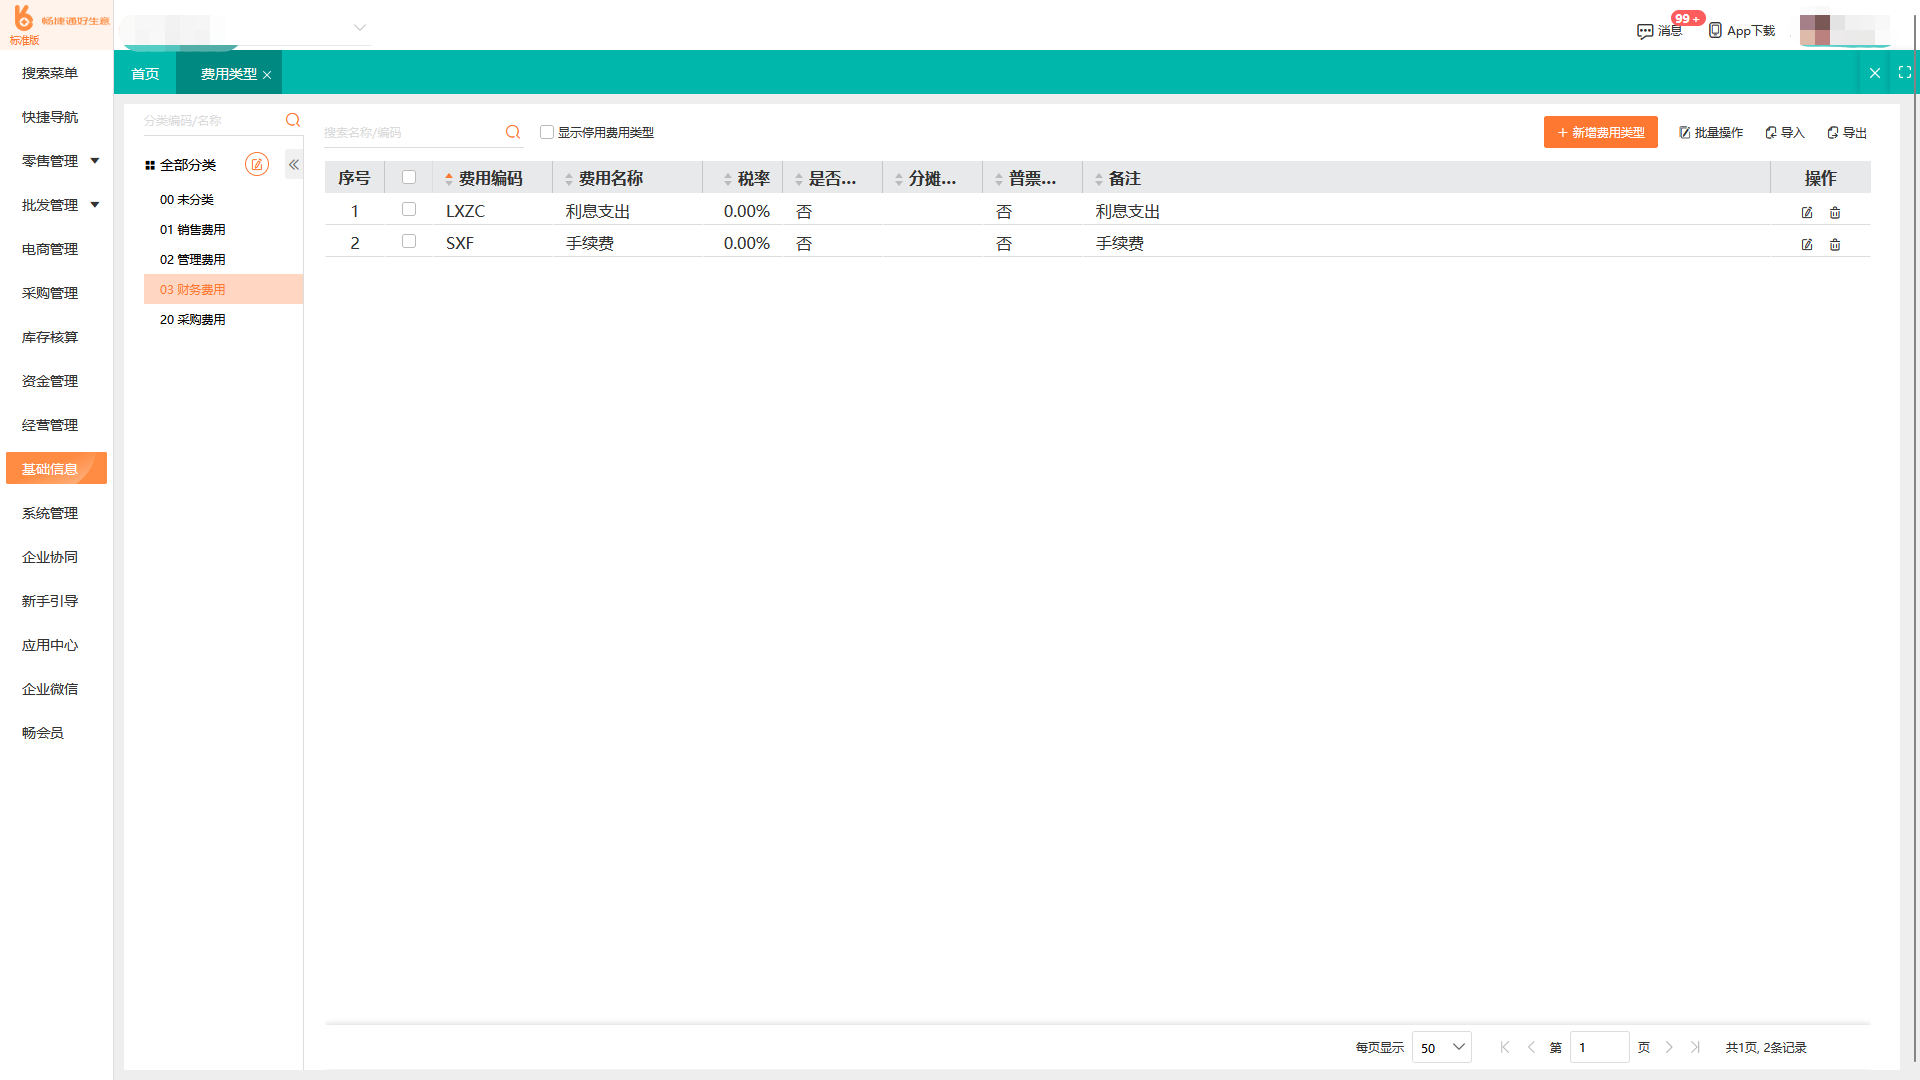Click the 导出 export icon button
The width and height of the screenshot is (1920, 1080).
pyautogui.click(x=1846, y=131)
